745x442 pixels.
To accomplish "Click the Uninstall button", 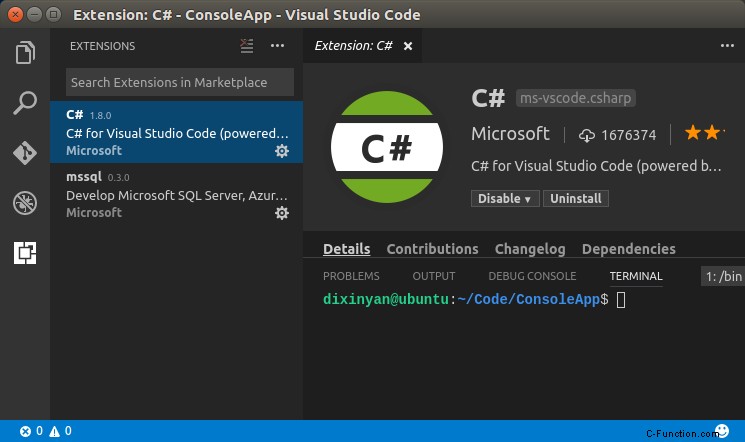I will [x=576, y=199].
